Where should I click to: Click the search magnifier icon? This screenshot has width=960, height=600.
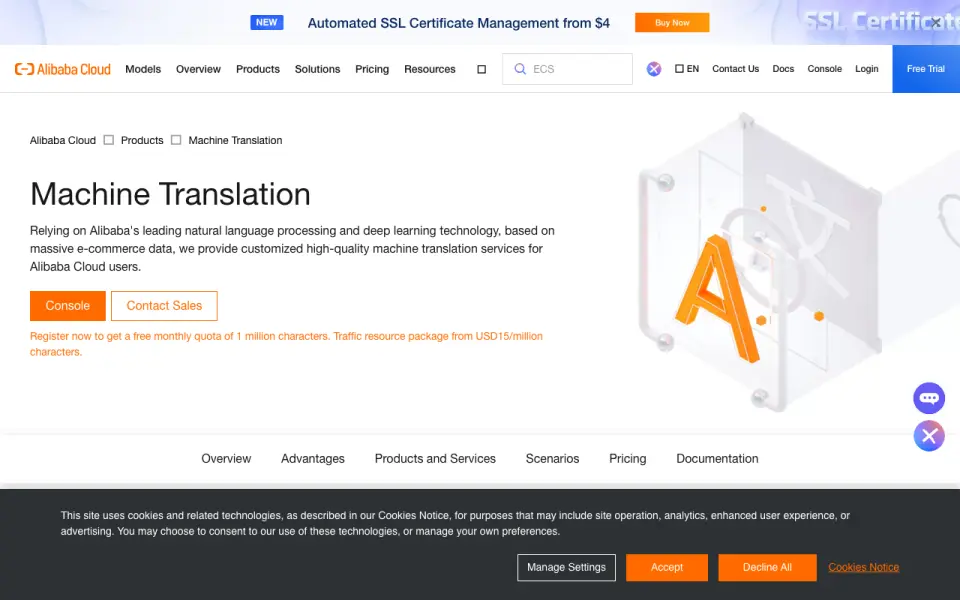pos(520,69)
